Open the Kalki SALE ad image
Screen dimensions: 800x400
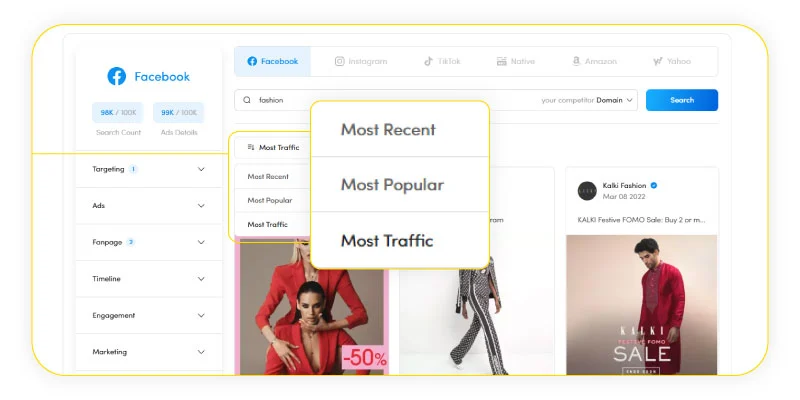pyautogui.click(x=641, y=304)
